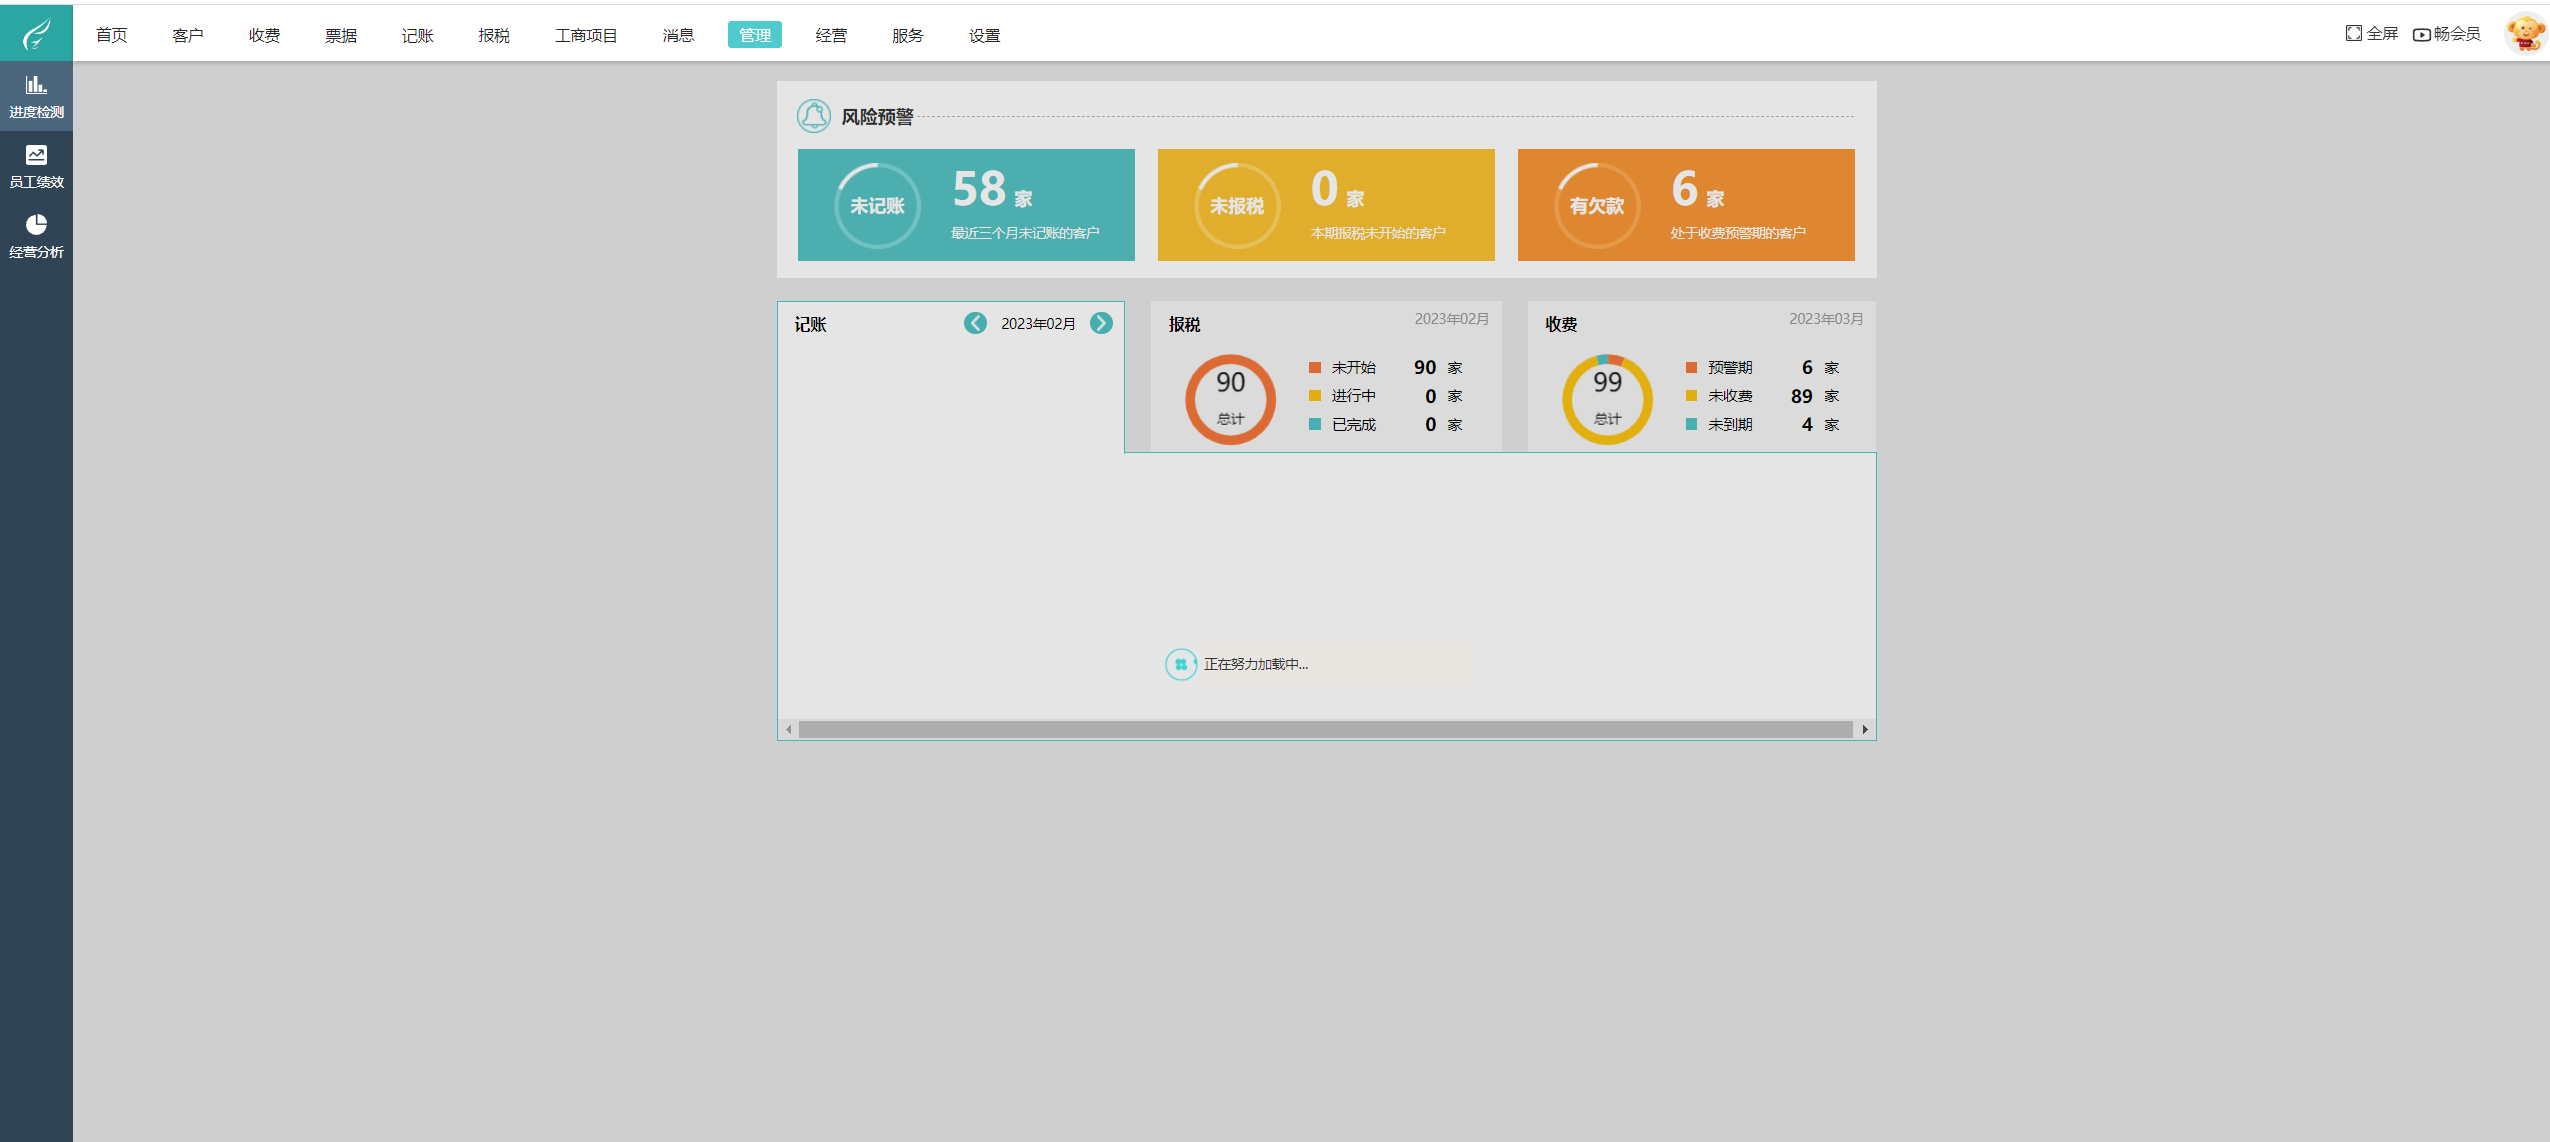Click the right arrow on 记账 2023年02月
Viewport: 2550px width, 1142px height.
(1104, 324)
